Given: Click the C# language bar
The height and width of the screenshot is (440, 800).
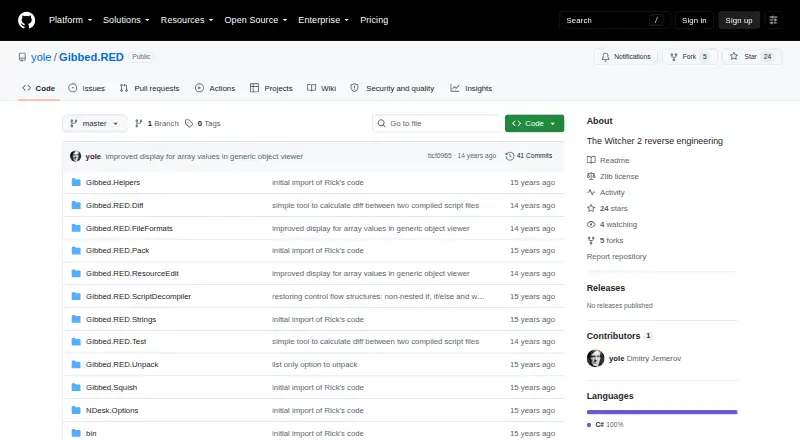Looking at the screenshot, I should pos(662,412).
